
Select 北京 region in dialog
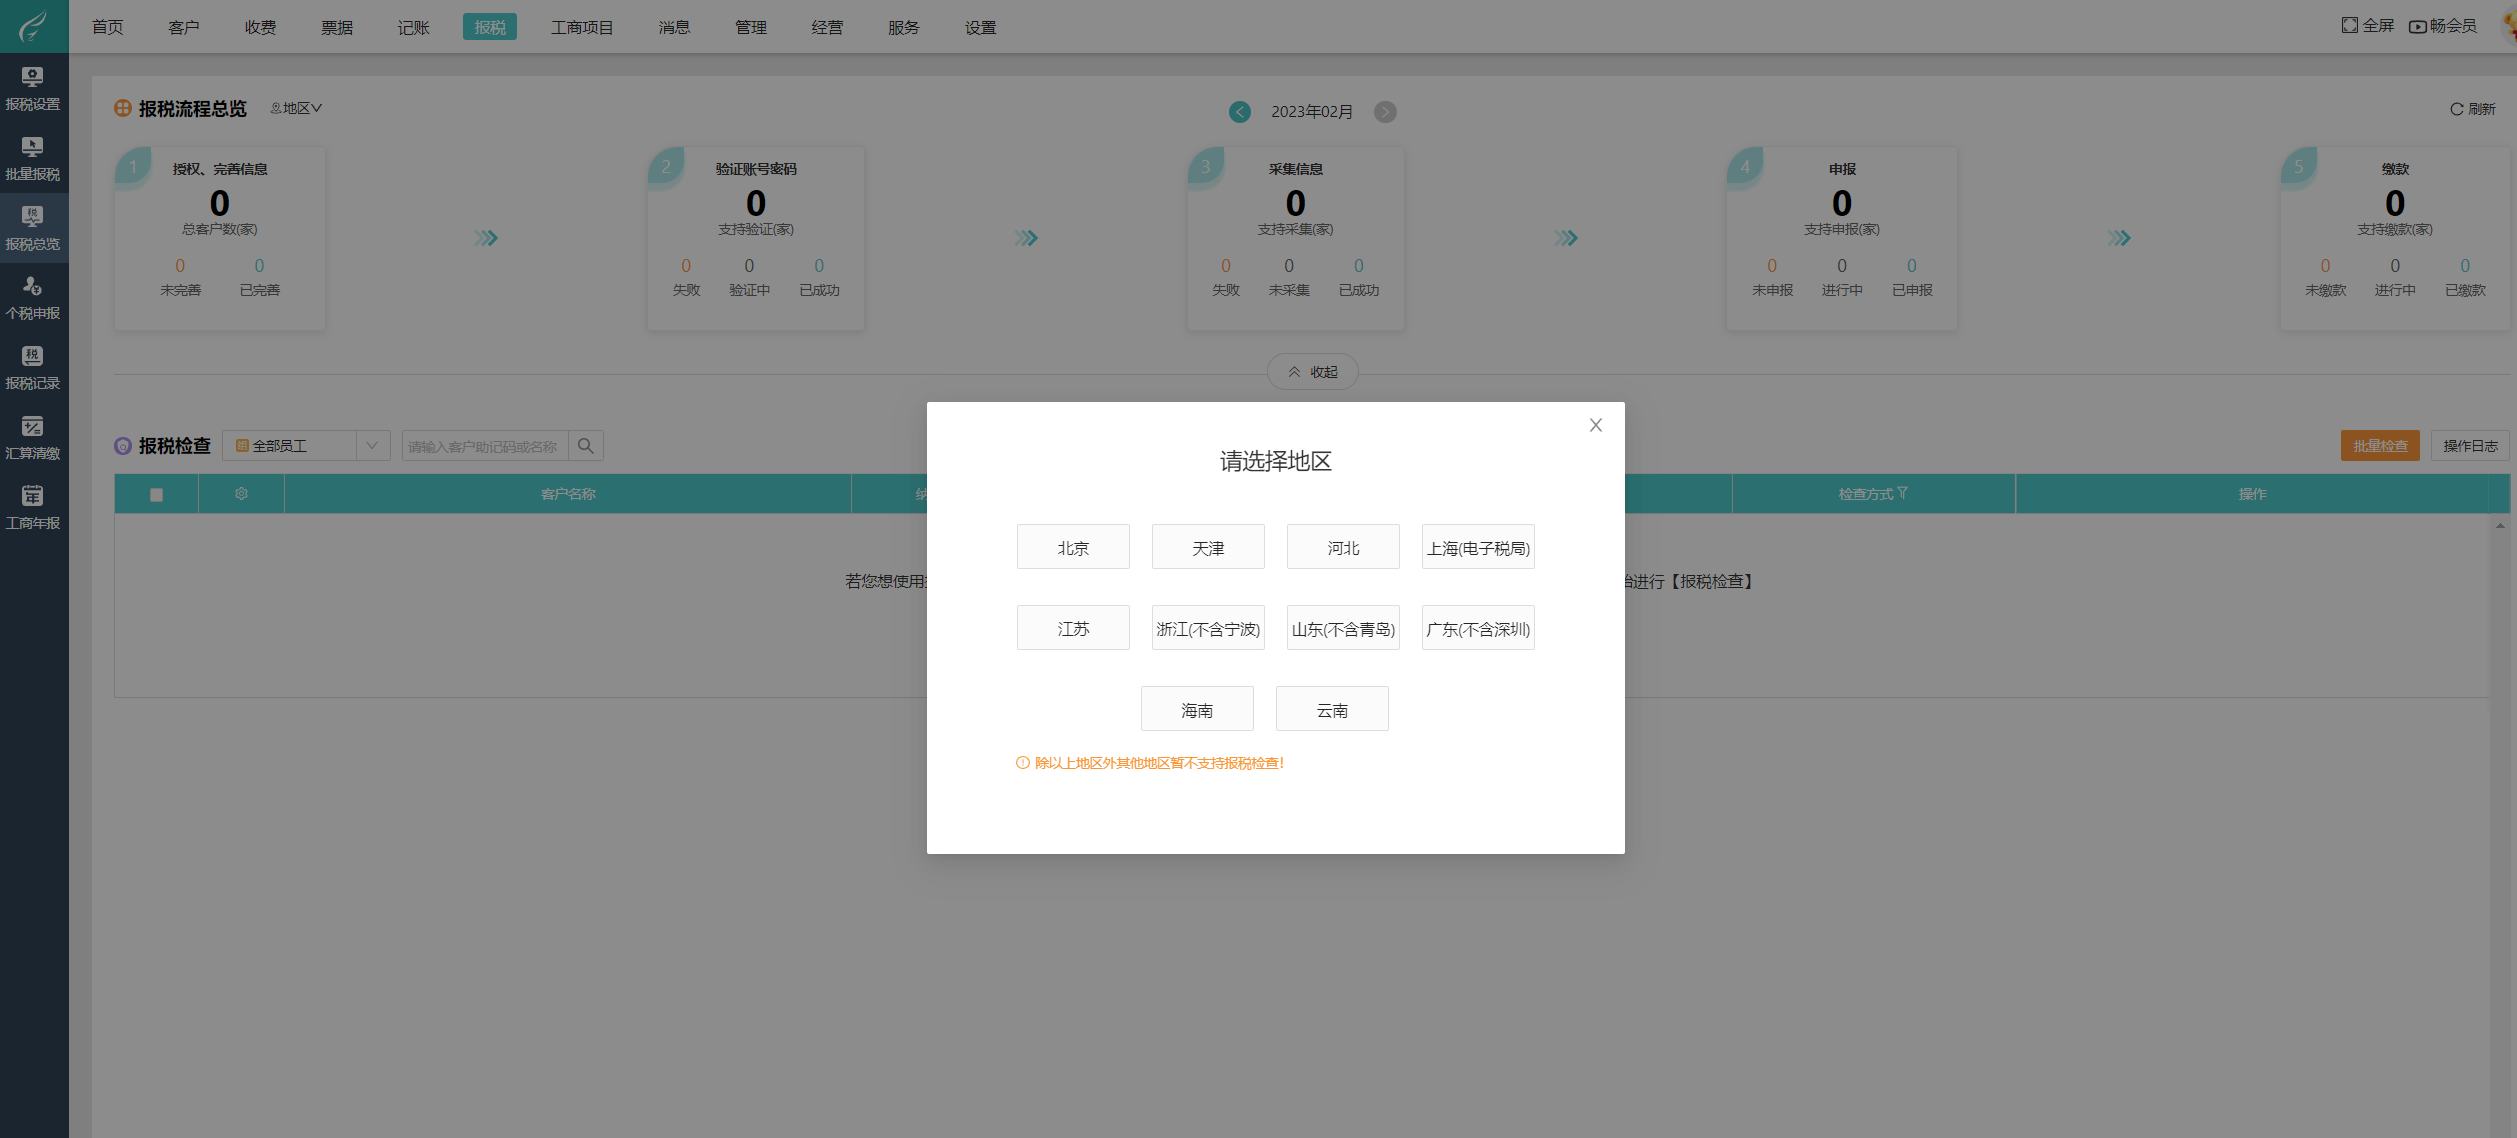tap(1074, 547)
